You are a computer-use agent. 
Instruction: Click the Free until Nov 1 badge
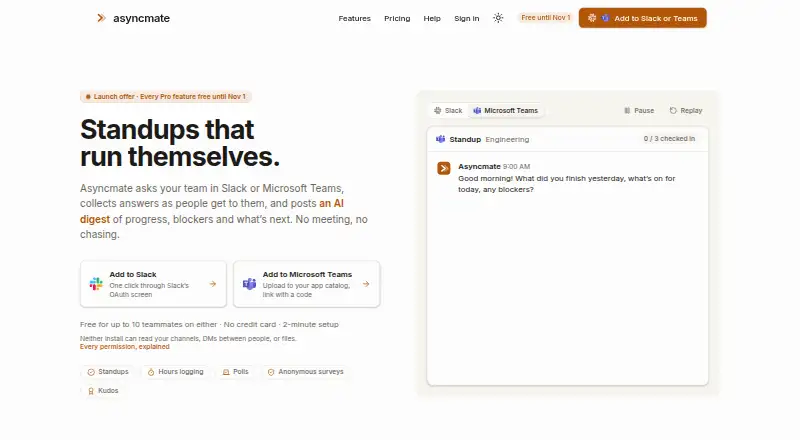click(x=545, y=18)
